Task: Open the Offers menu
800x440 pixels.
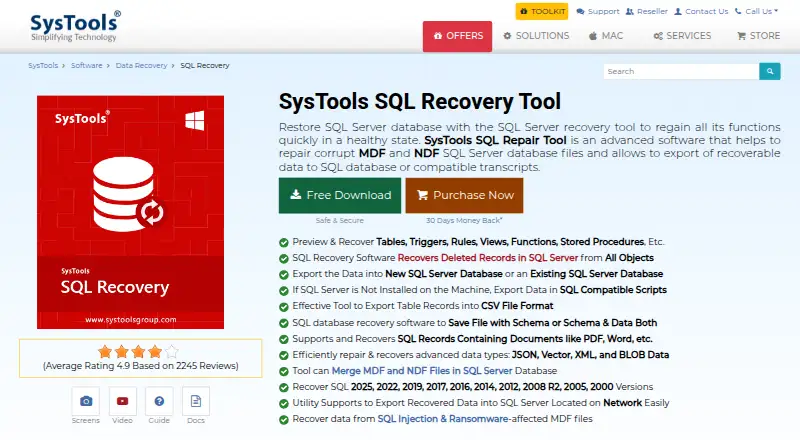Action: tap(458, 36)
